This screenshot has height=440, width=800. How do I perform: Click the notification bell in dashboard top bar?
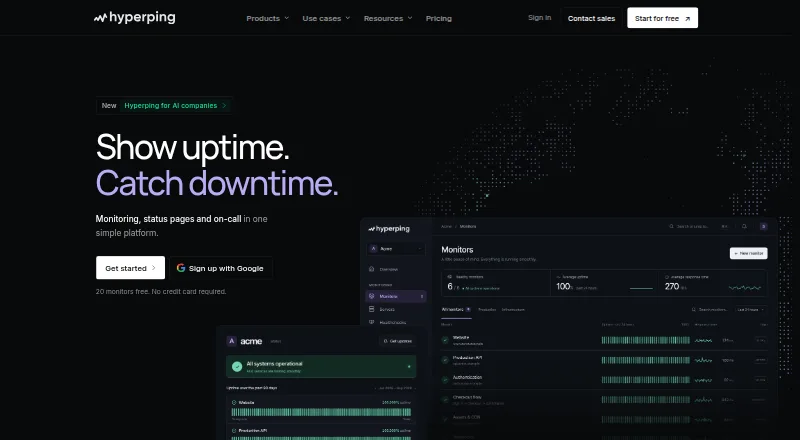click(744, 226)
